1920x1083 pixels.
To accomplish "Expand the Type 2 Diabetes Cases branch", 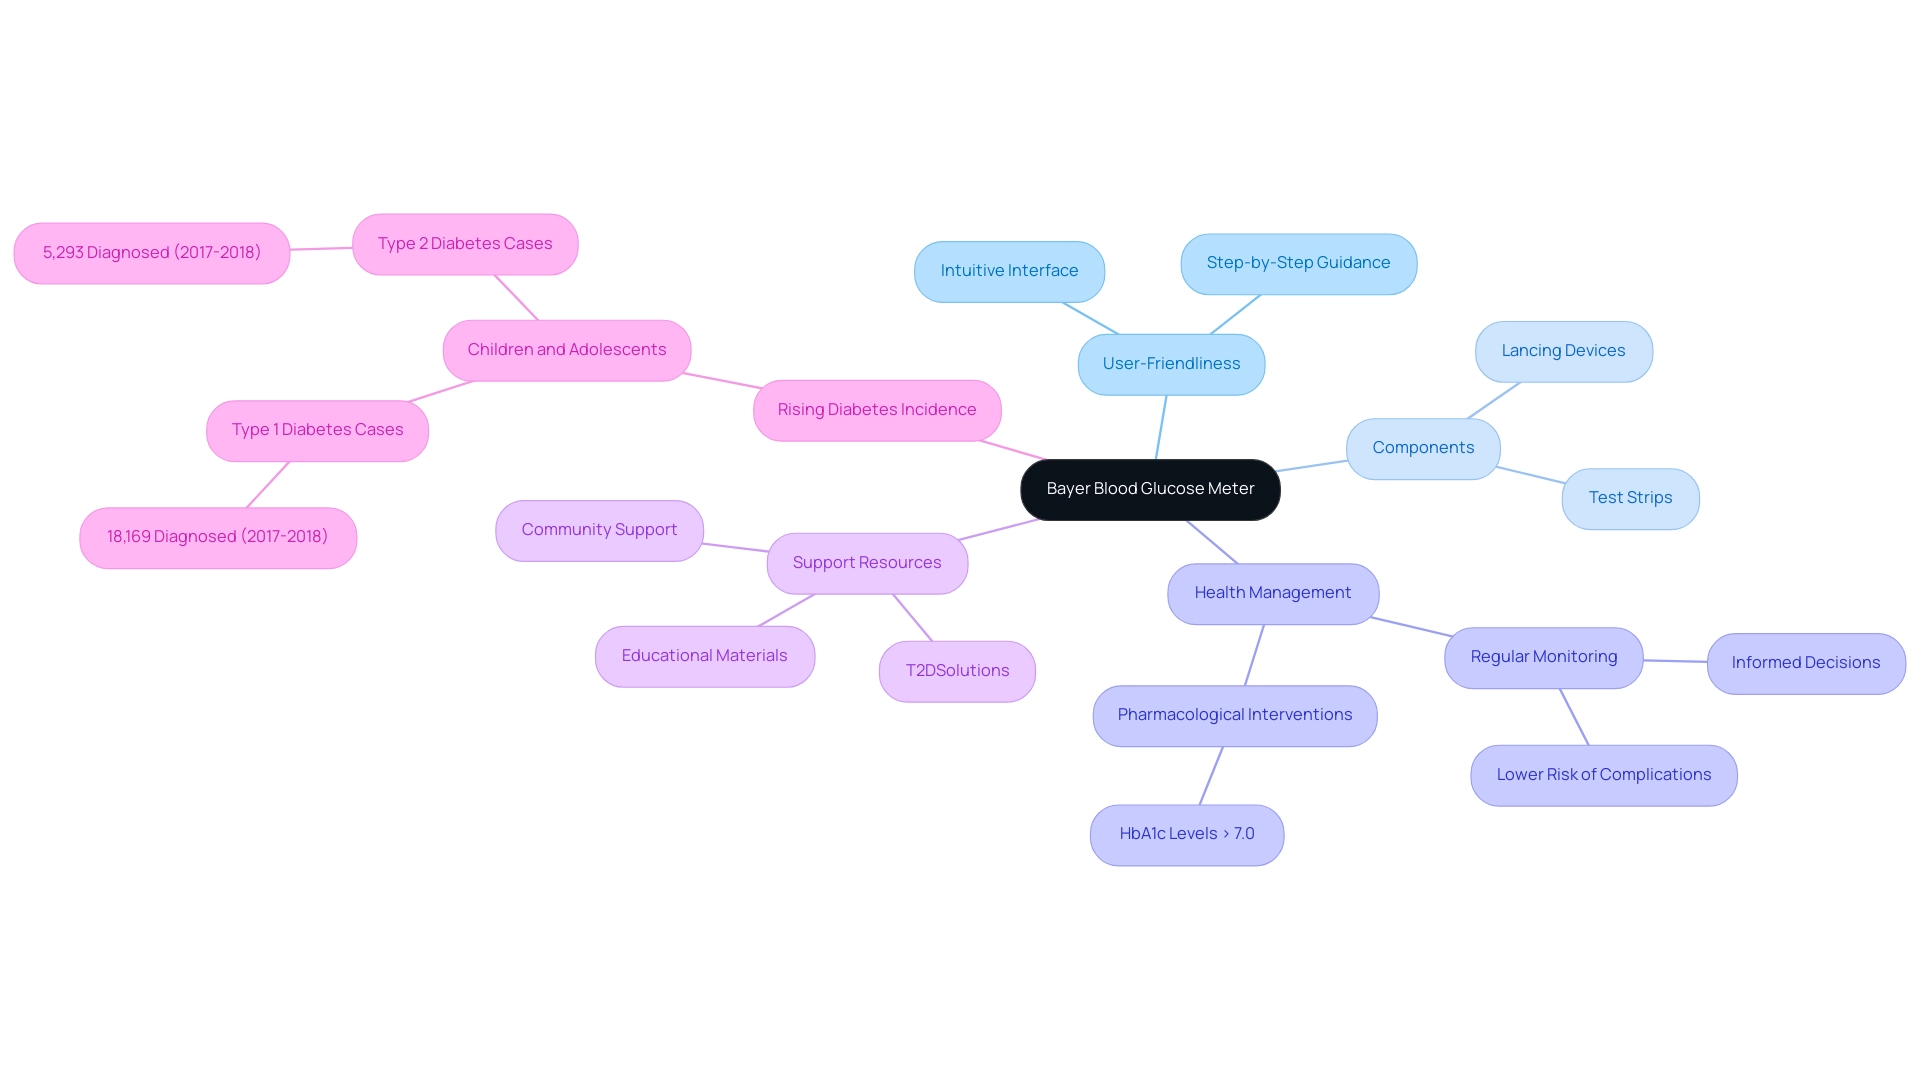I will click(x=464, y=243).
